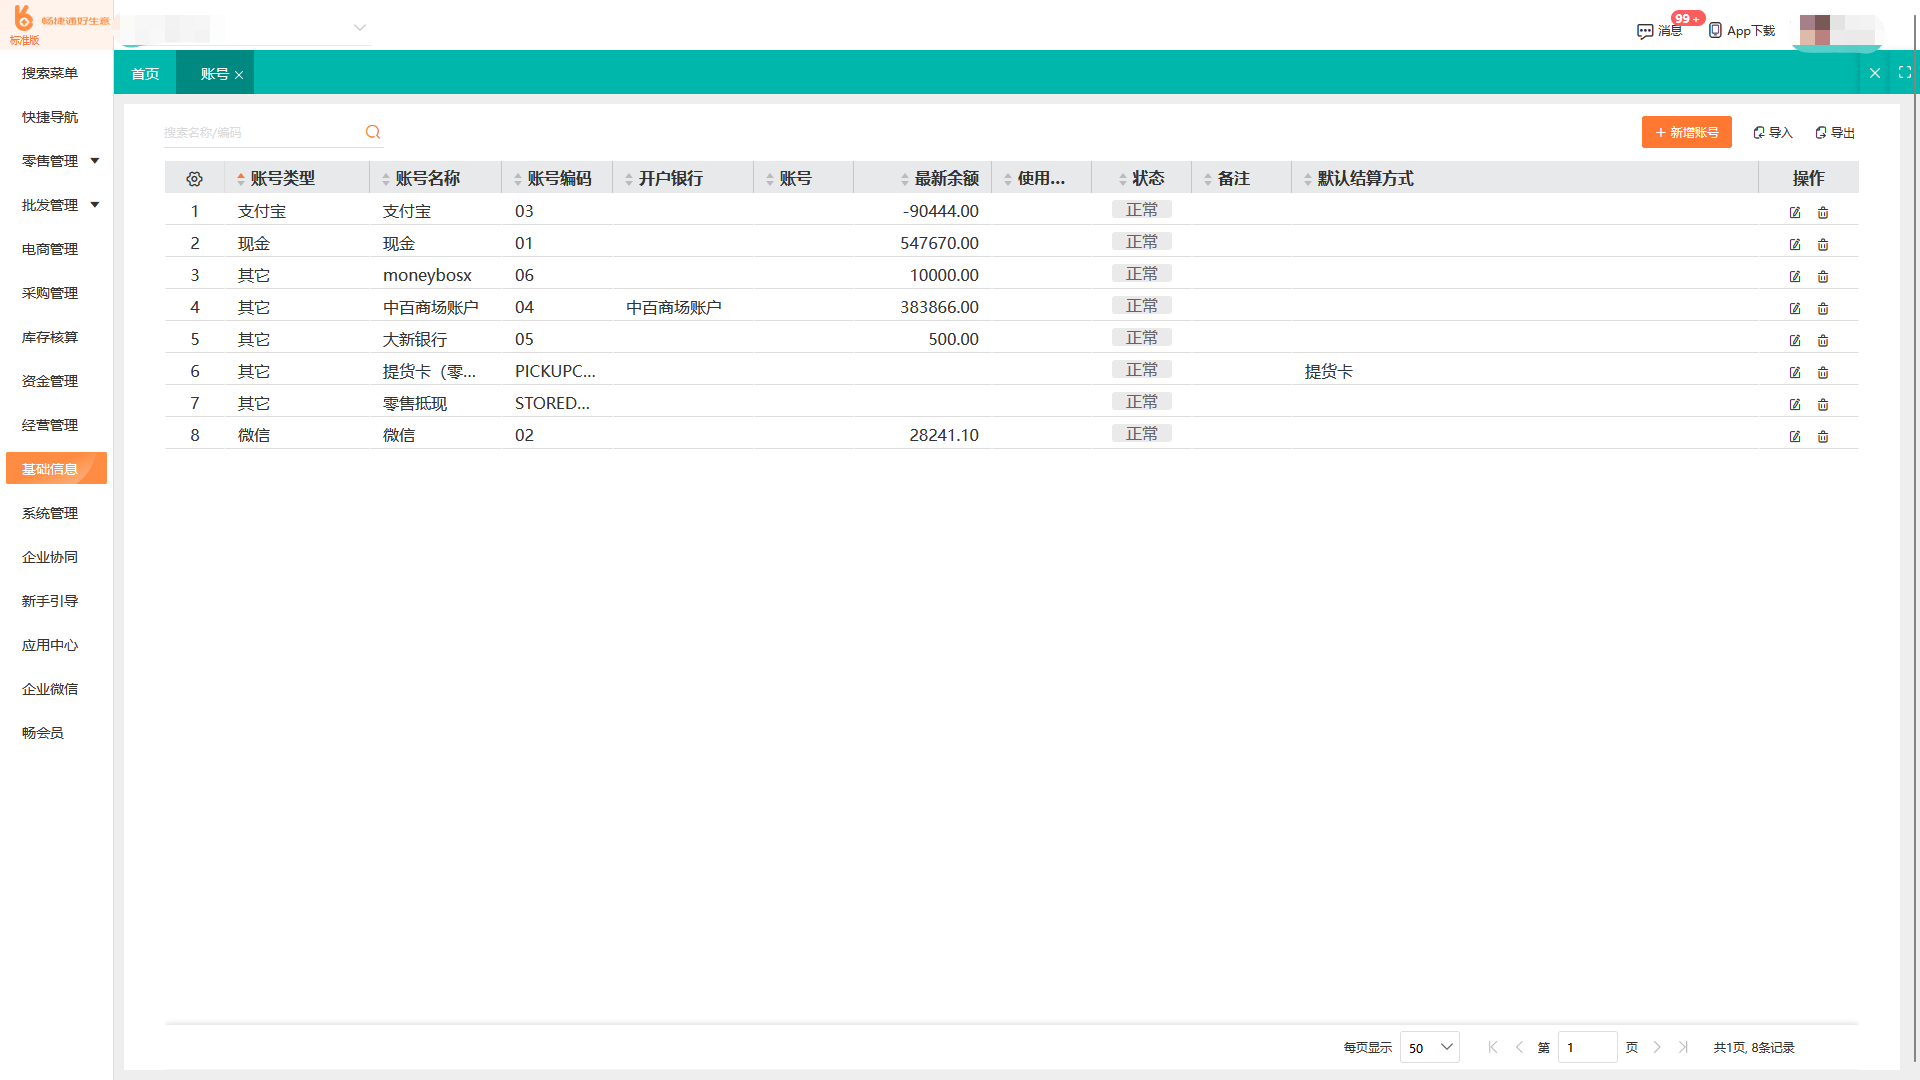Click the delete icon for 现金 account

[1822, 243]
